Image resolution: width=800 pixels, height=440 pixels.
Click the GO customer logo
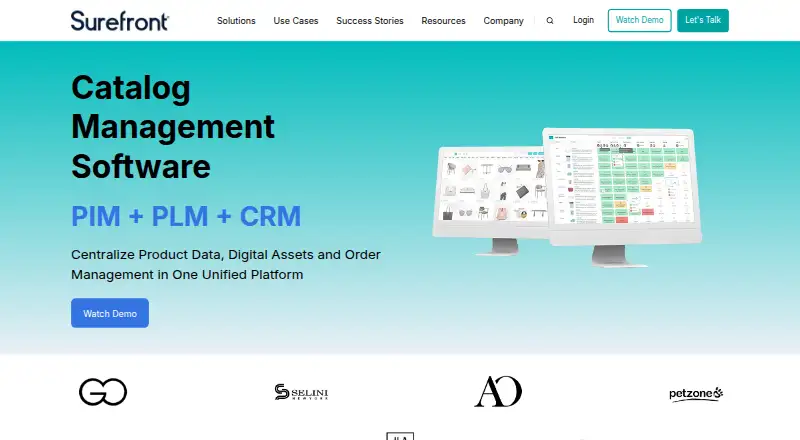tap(103, 392)
